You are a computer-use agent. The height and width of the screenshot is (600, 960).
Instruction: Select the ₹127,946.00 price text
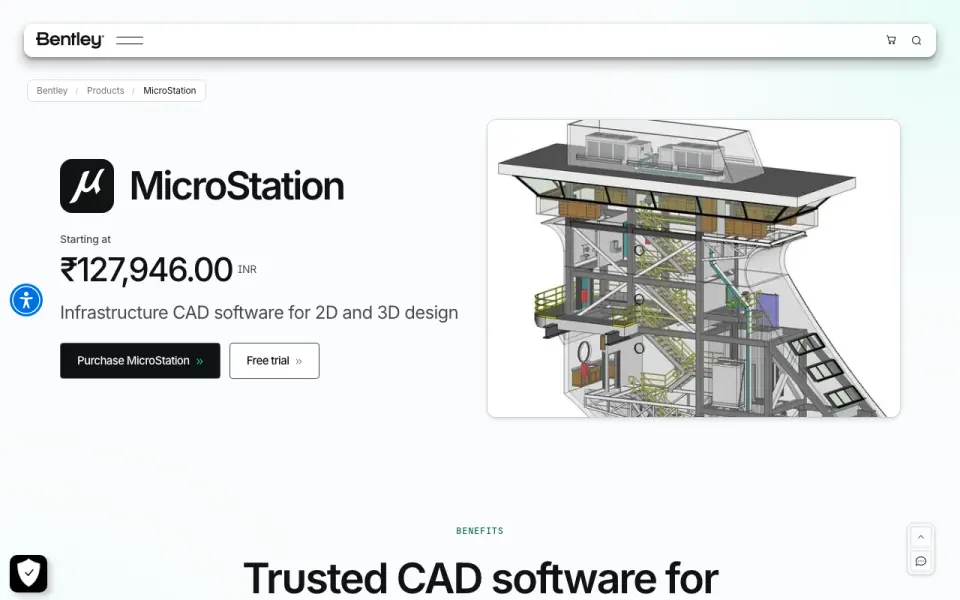coord(146,270)
